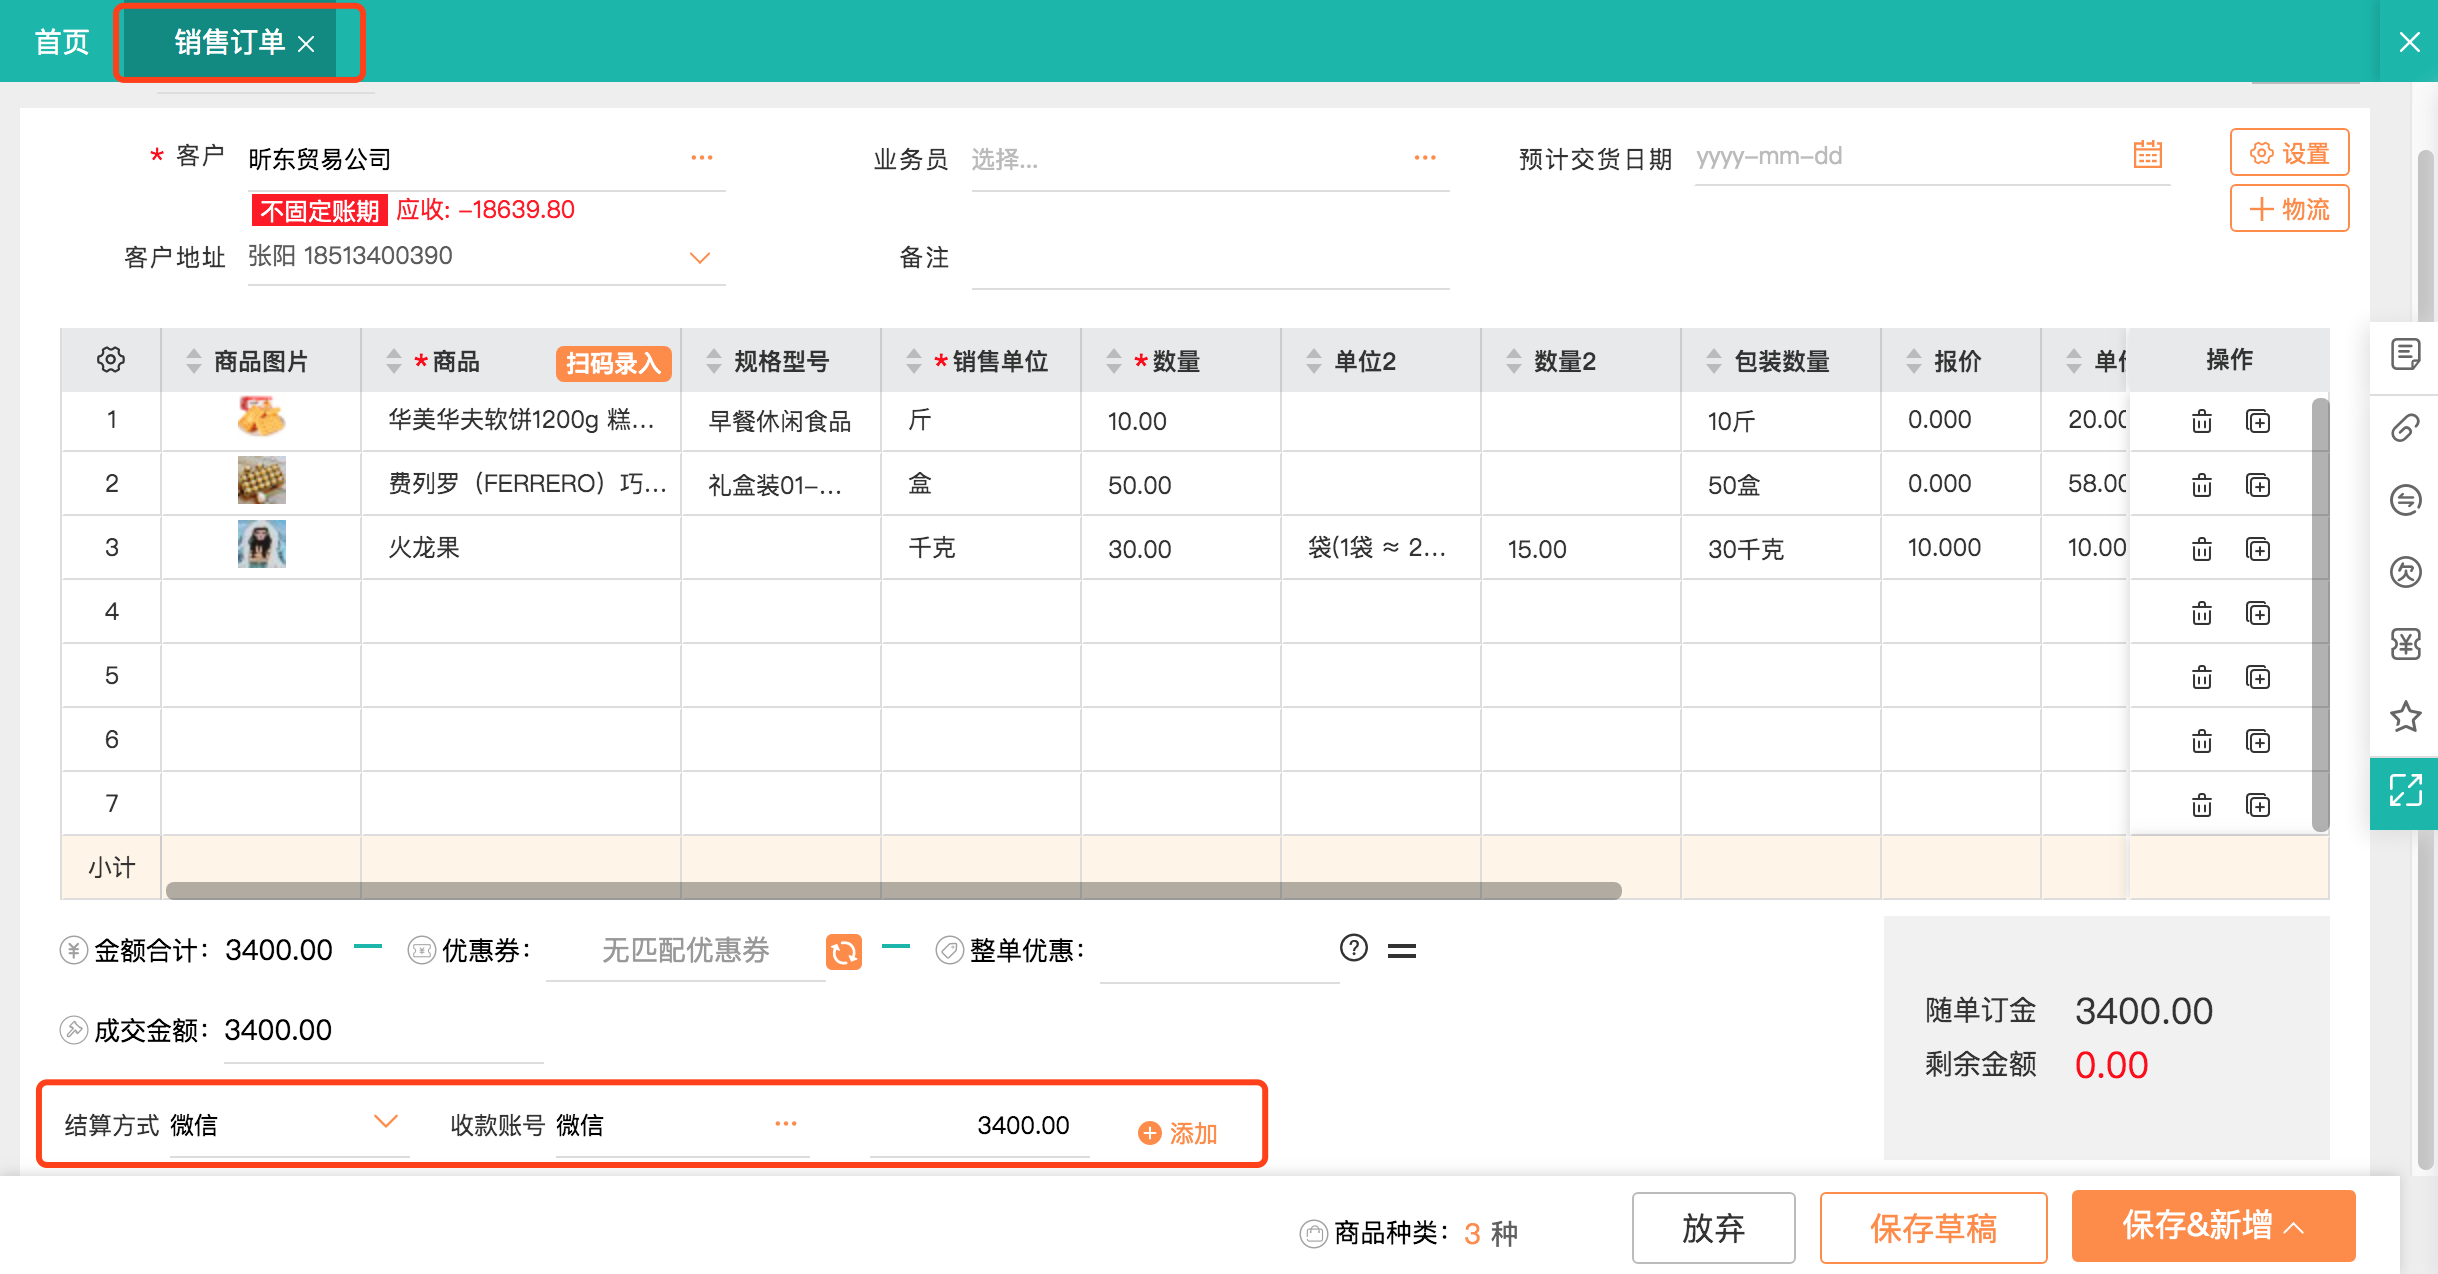Click the barcode scan entry icon

613,360
